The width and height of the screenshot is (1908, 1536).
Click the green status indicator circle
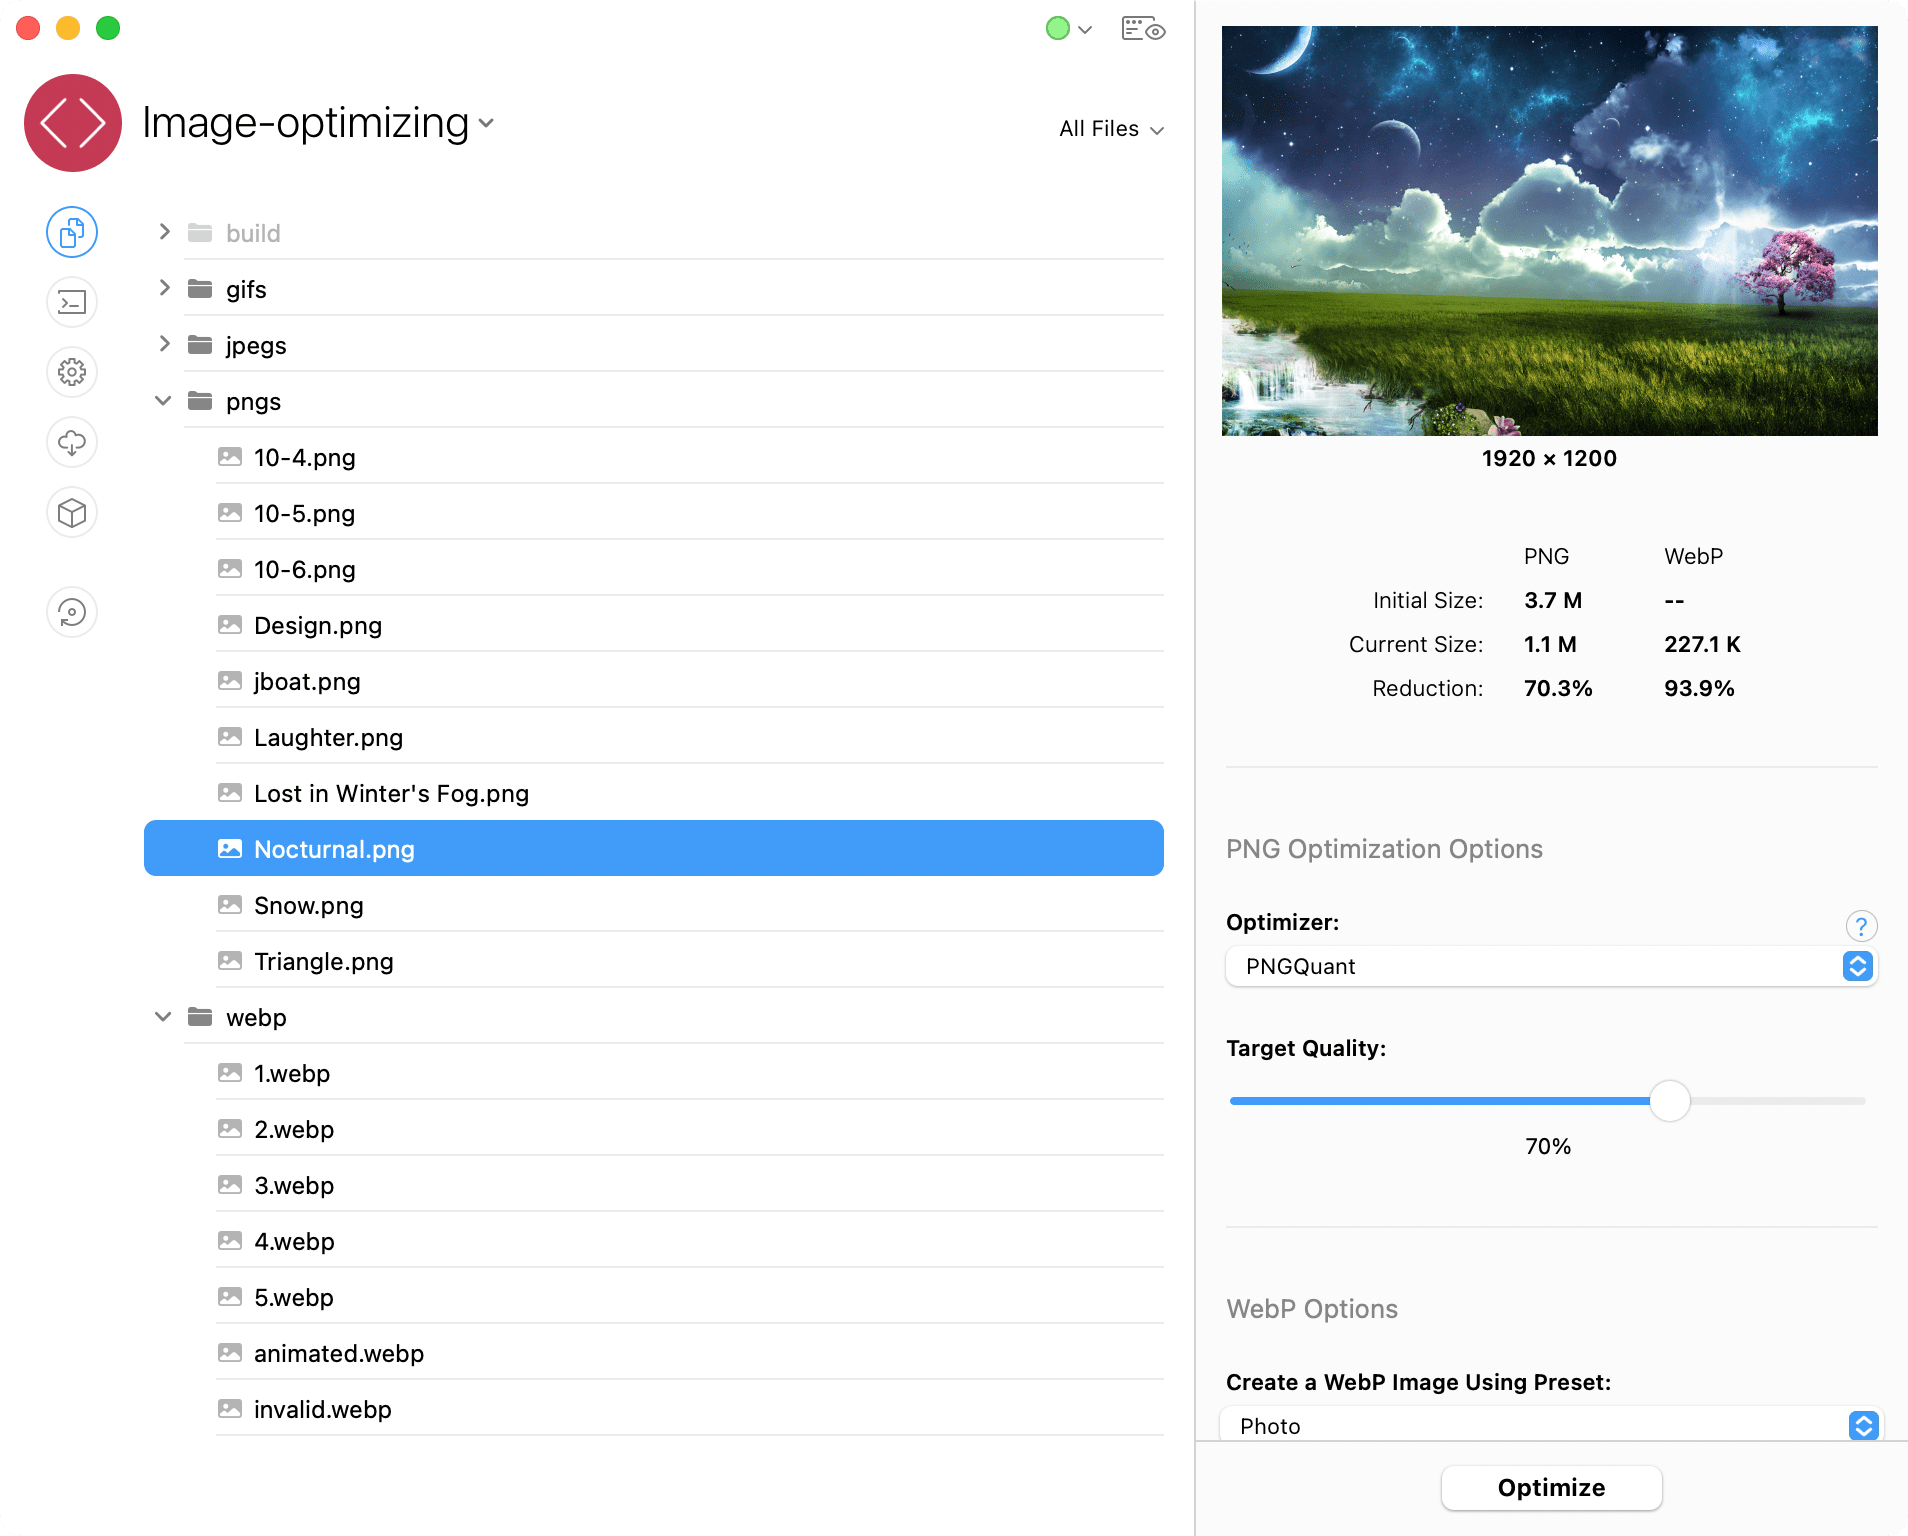pos(1057,29)
